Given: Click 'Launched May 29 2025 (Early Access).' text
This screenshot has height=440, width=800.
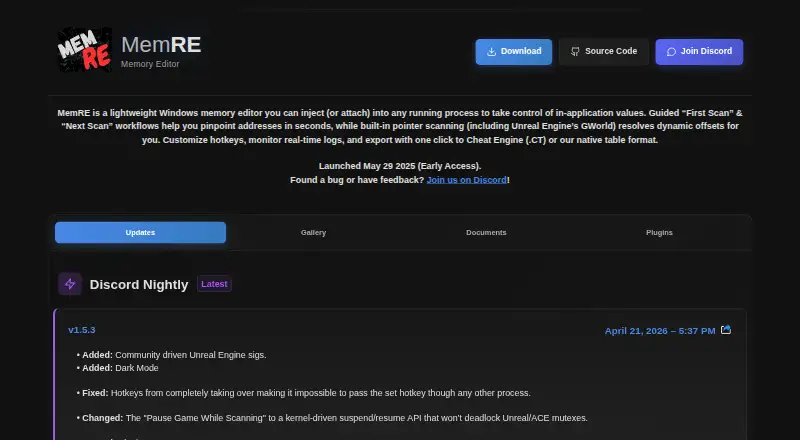Looking at the screenshot, I should (x=400, y=166).
